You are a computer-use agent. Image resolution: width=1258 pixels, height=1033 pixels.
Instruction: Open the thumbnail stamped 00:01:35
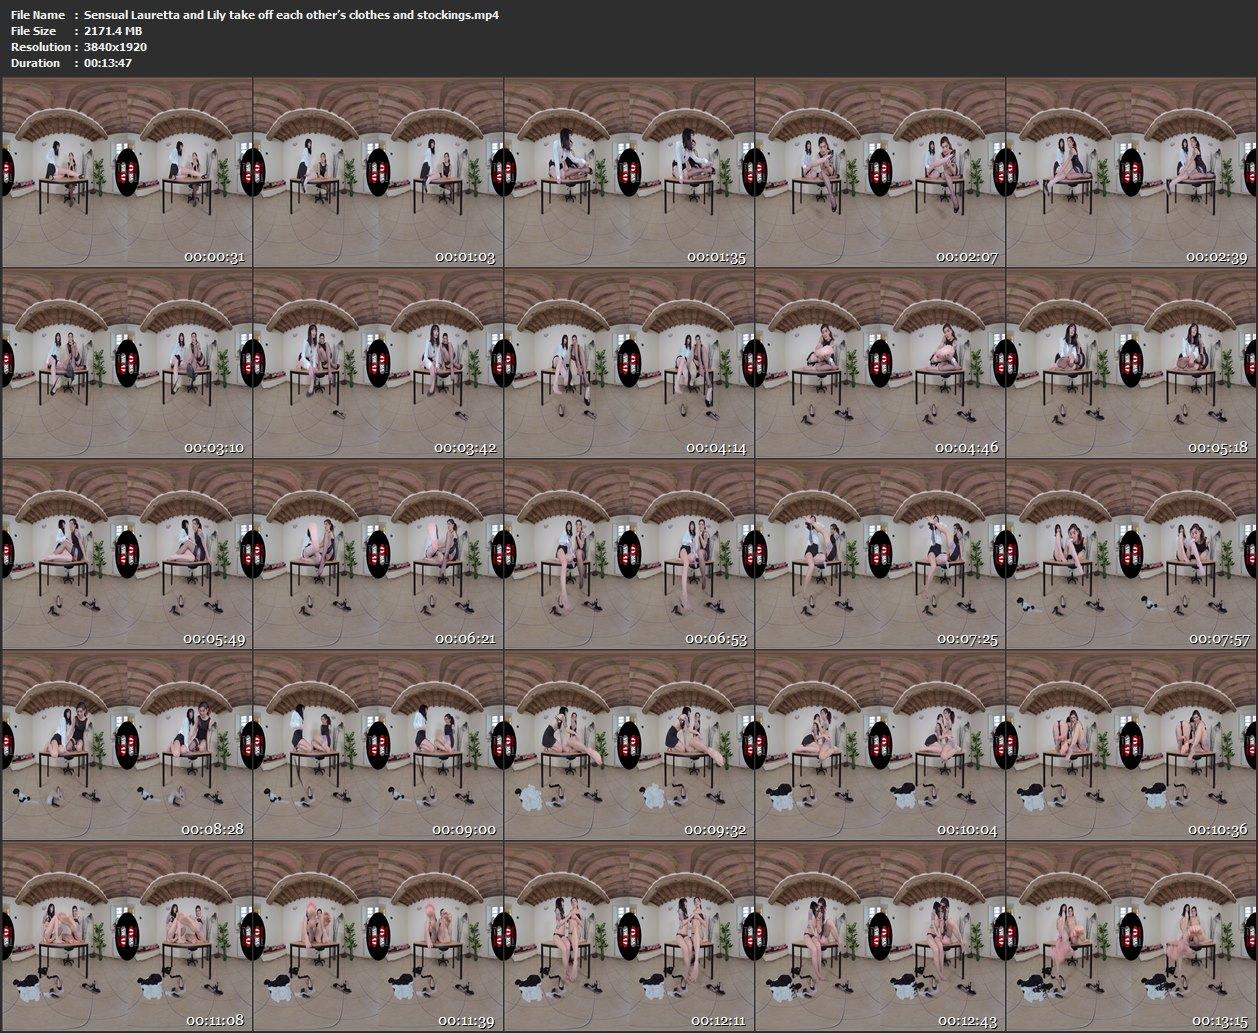point(629,173)
